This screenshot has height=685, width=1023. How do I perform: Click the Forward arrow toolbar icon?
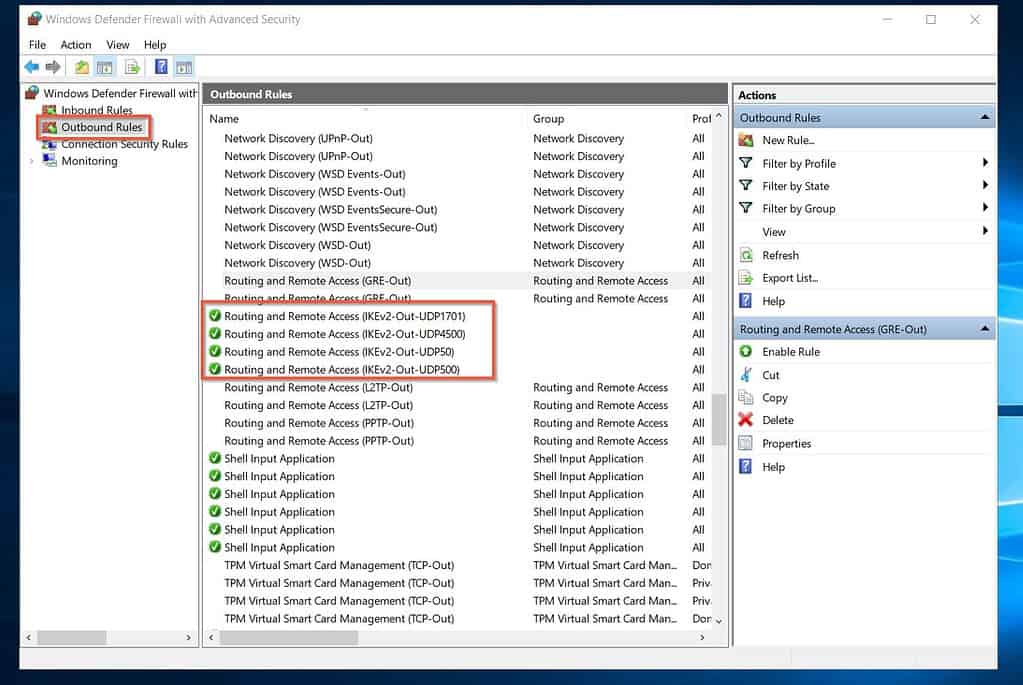point(53,67)
